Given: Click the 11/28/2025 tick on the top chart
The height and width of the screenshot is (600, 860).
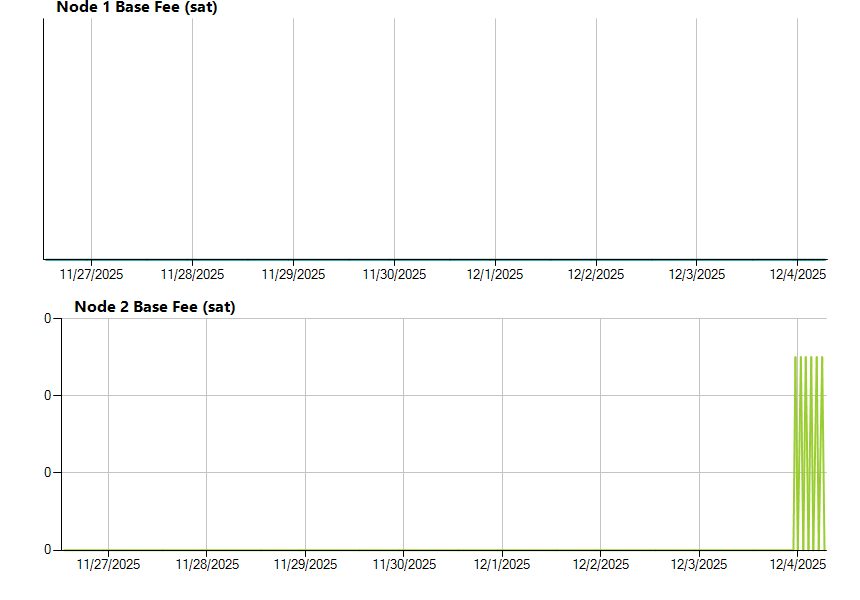Looking at the screenshot, I should click(x=192, y=273).
